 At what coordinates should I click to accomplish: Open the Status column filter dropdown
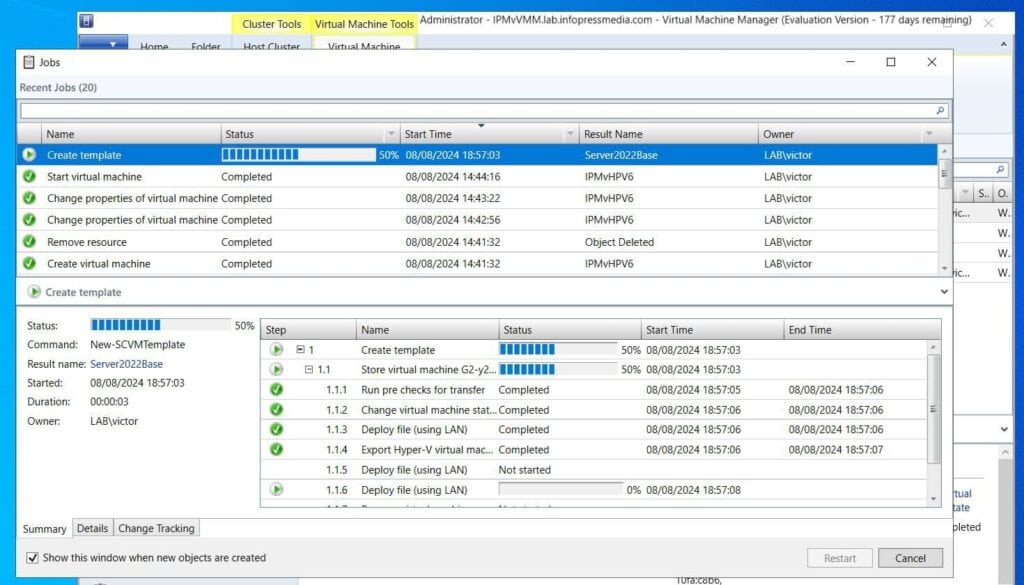[392, 133]
